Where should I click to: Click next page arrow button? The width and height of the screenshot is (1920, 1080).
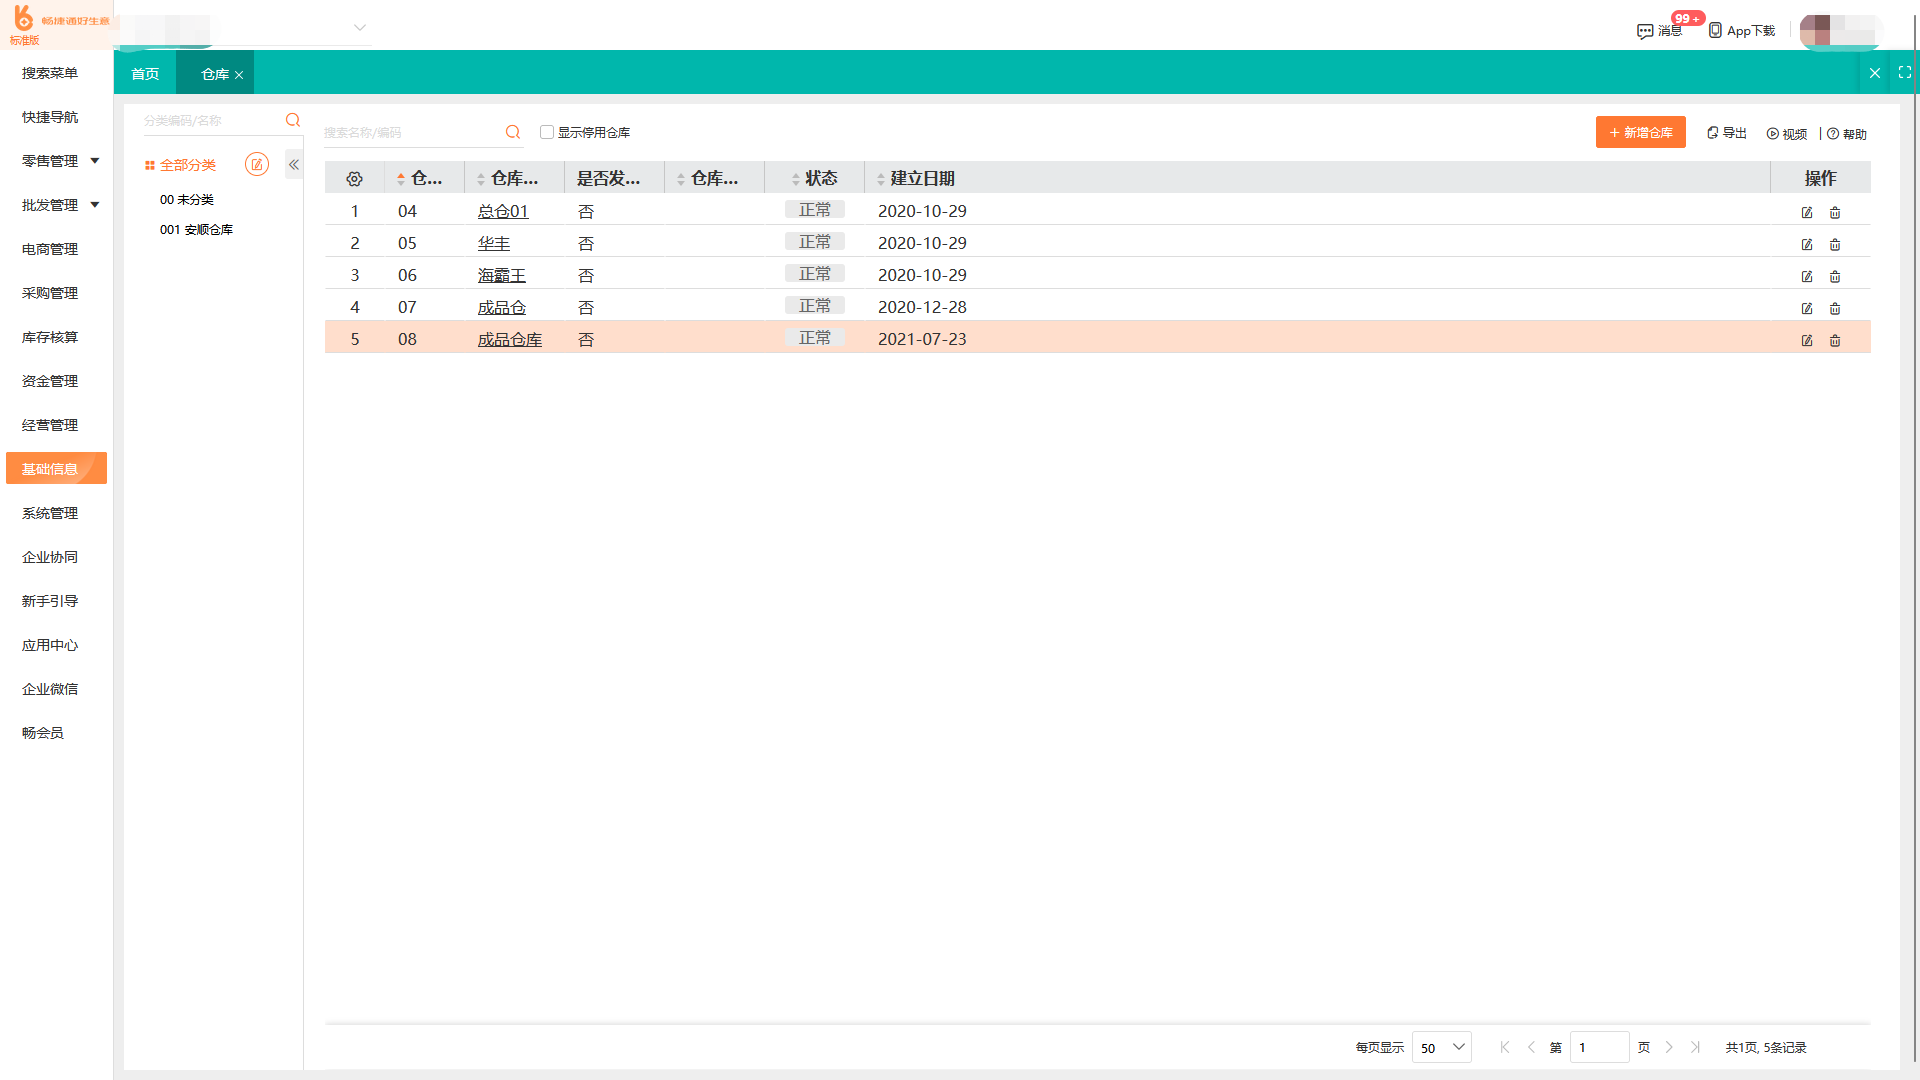[x=1669, y=1047]
